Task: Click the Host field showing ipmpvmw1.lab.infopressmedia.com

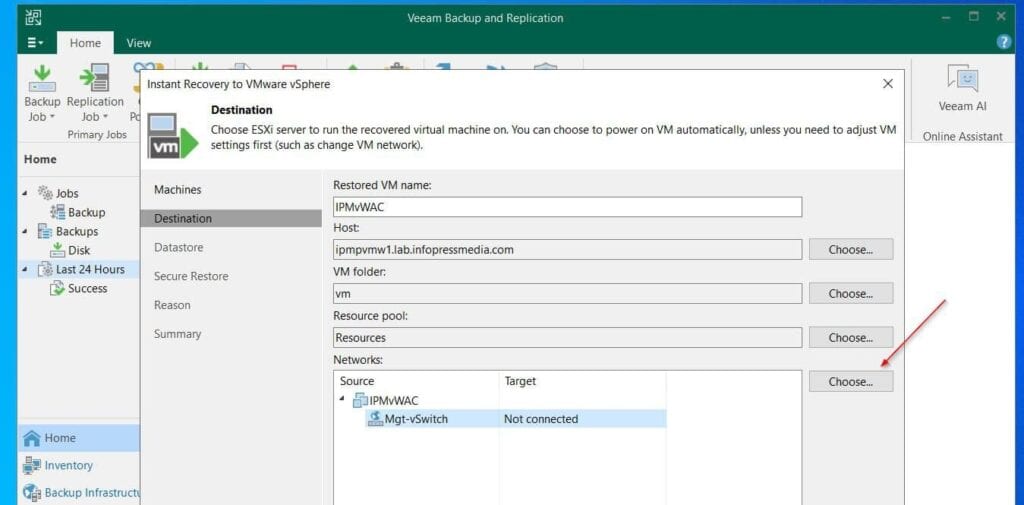Action: click(567, 250)
